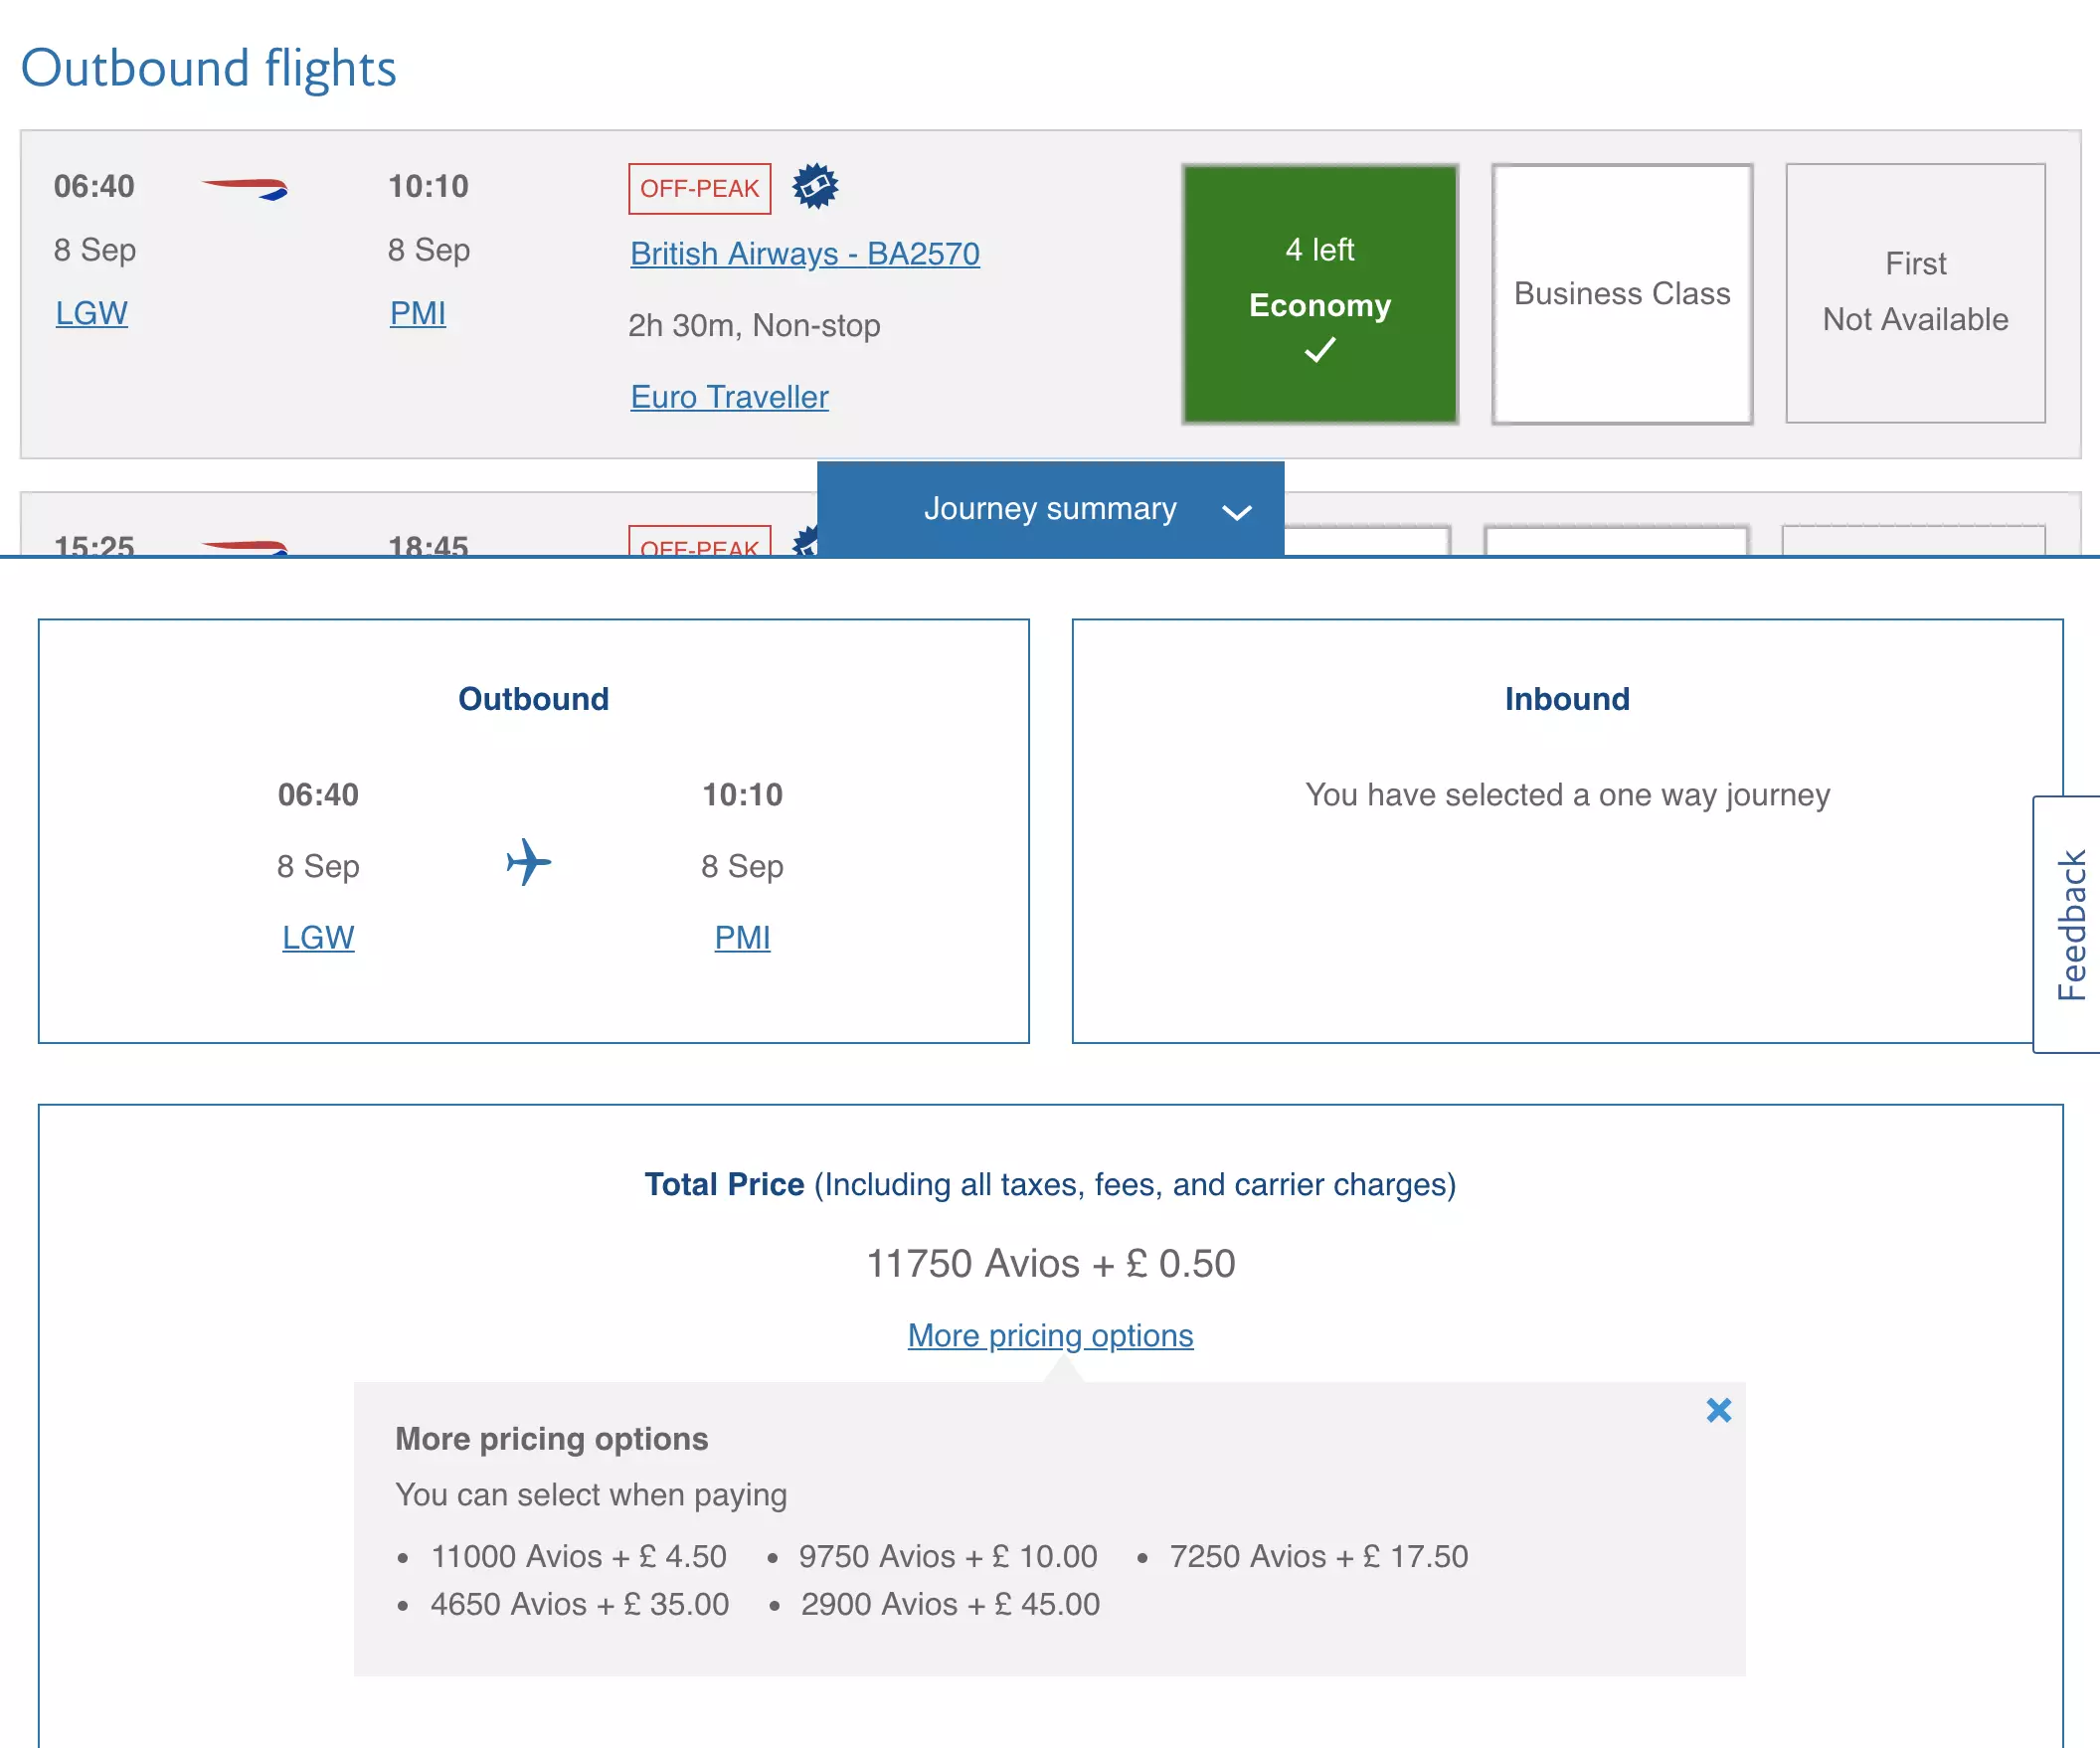The height and width of the screenshot is (1748, 2100).
Task: Click the British Airways - BA2570 flight link
Action: coord(802,257)
